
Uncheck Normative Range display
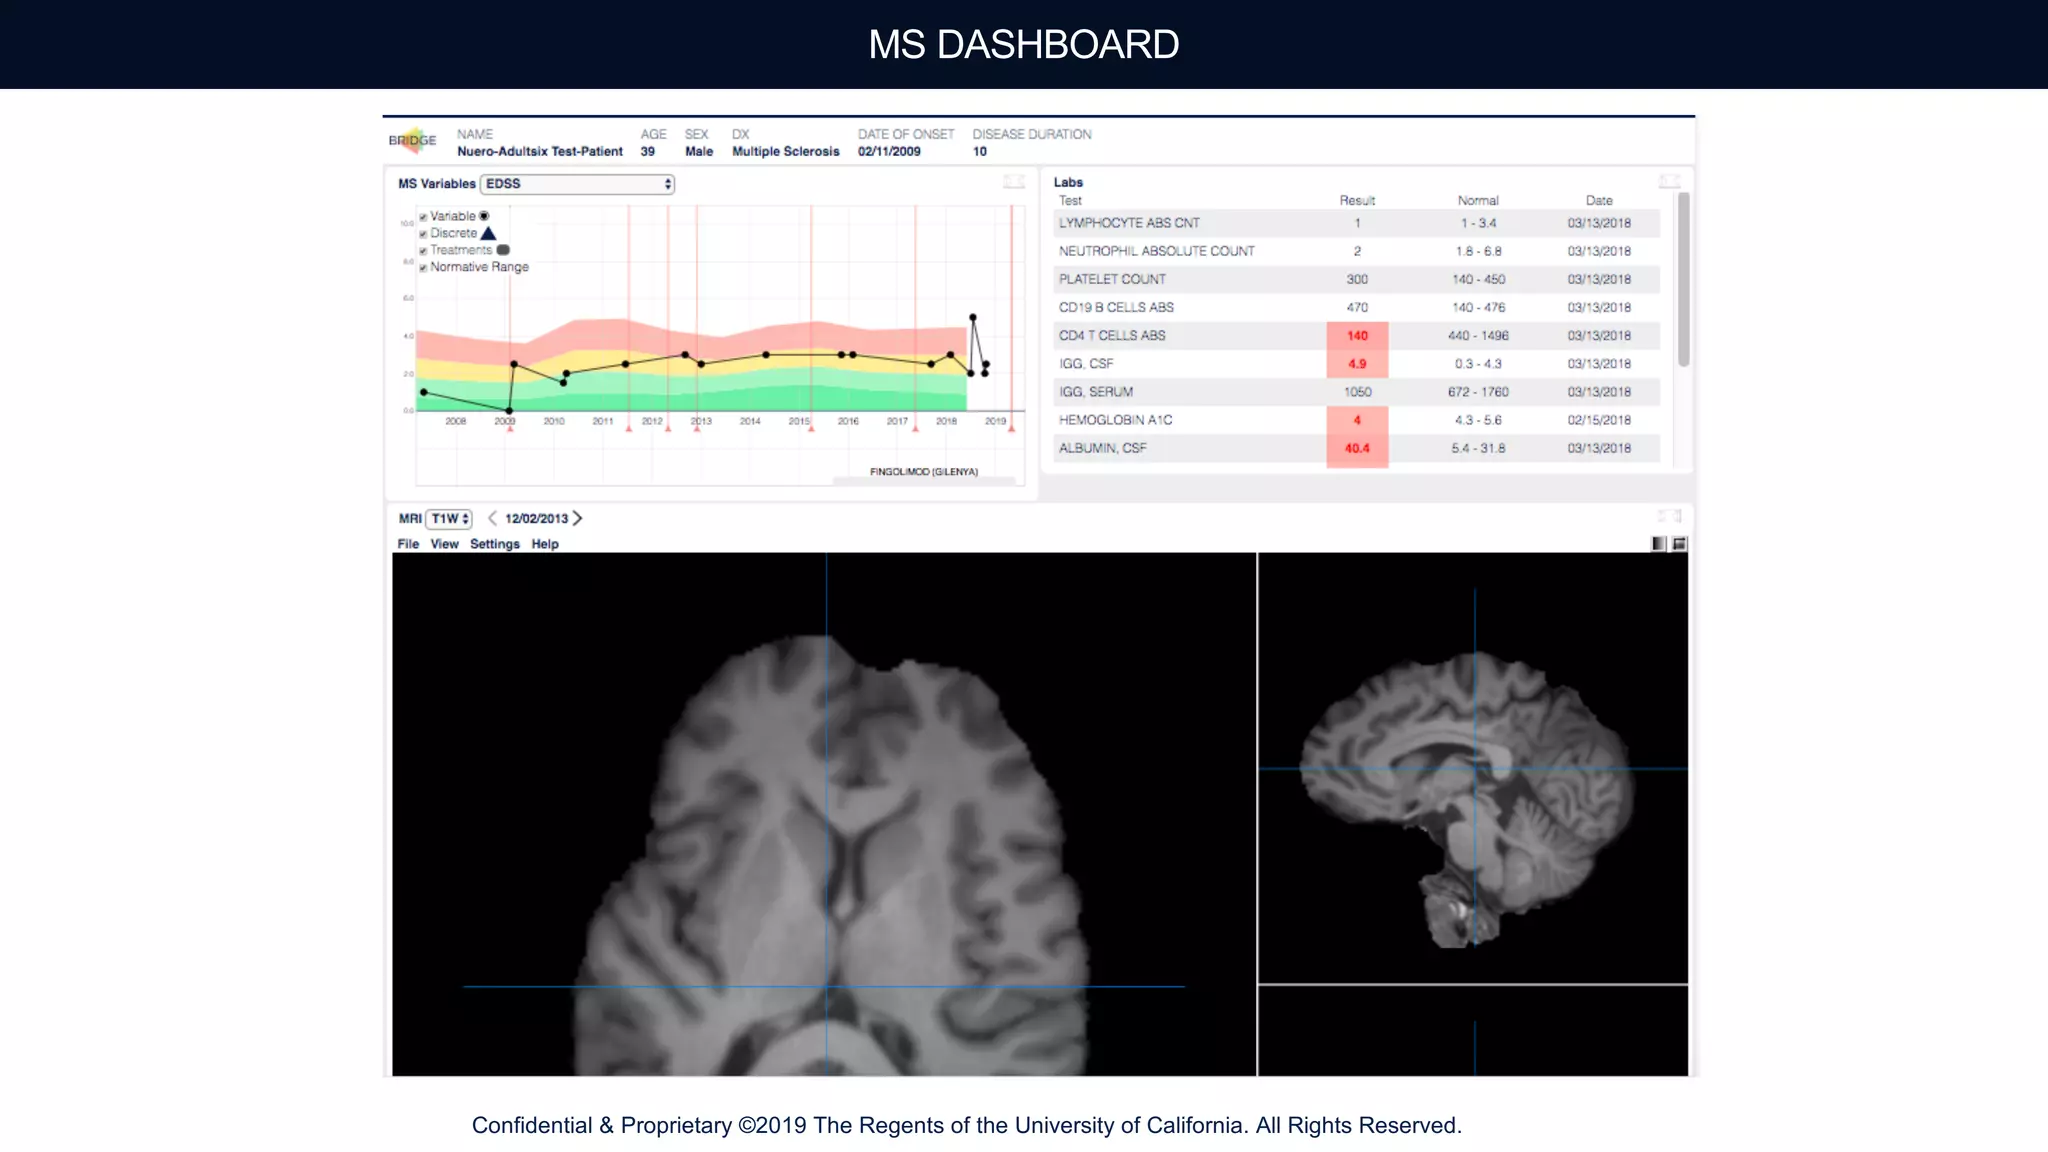click(x=423, y=267)
